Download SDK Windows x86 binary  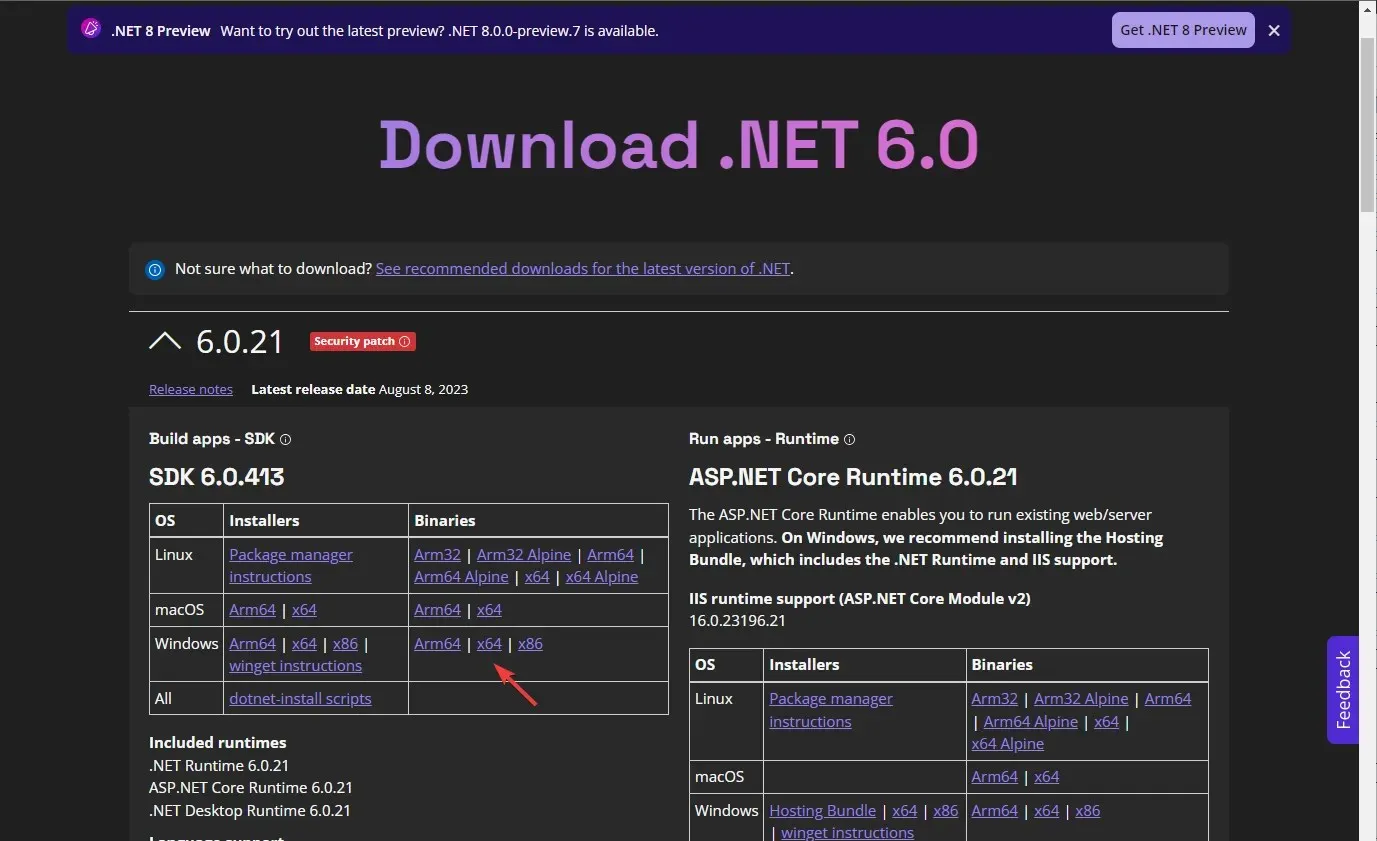pos(530,643)
